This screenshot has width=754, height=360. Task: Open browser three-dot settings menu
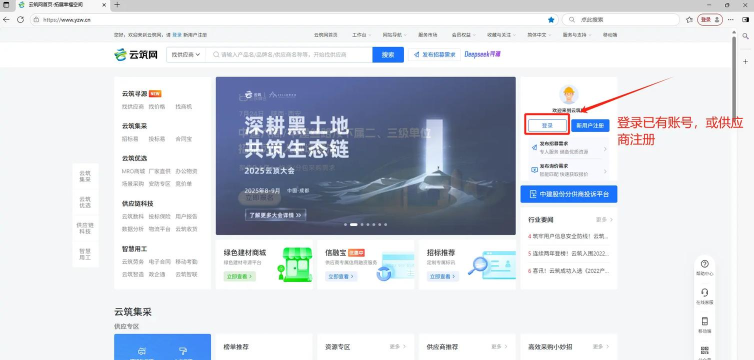(731, 20)
